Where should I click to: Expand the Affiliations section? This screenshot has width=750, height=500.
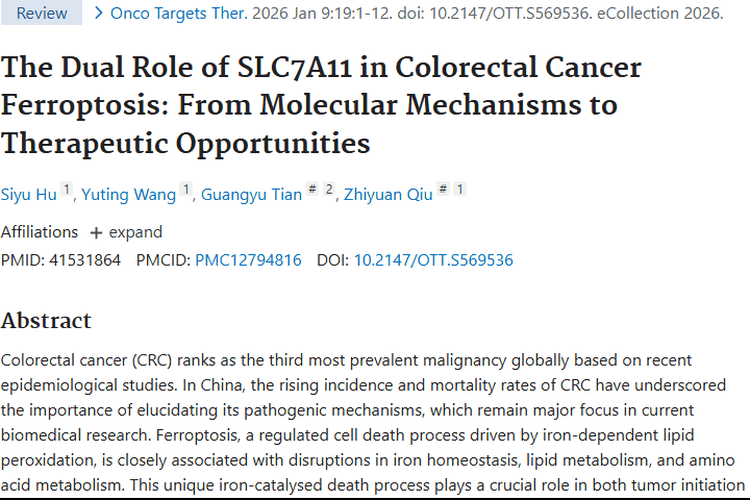126,233
